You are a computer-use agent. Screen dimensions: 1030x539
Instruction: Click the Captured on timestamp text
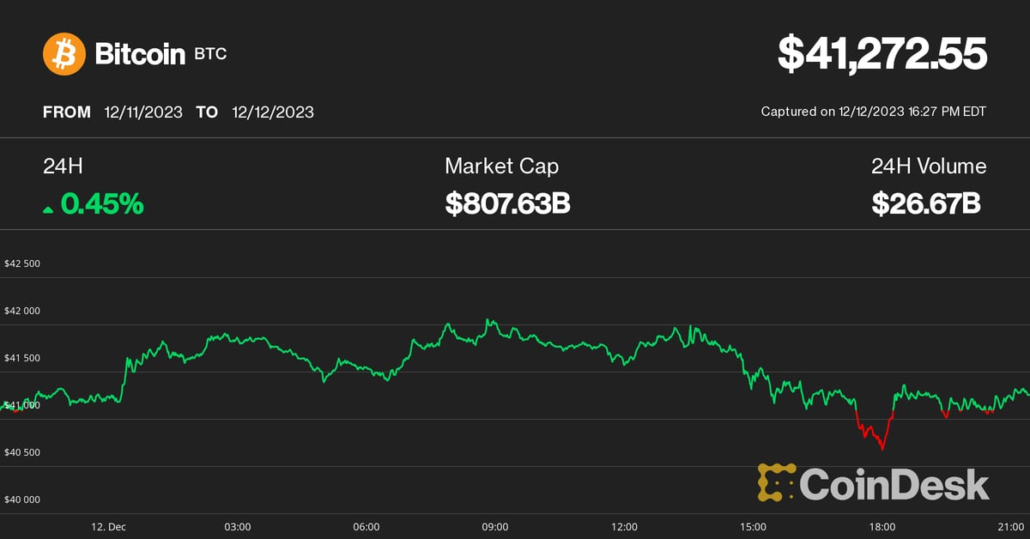tap(873, 112)
